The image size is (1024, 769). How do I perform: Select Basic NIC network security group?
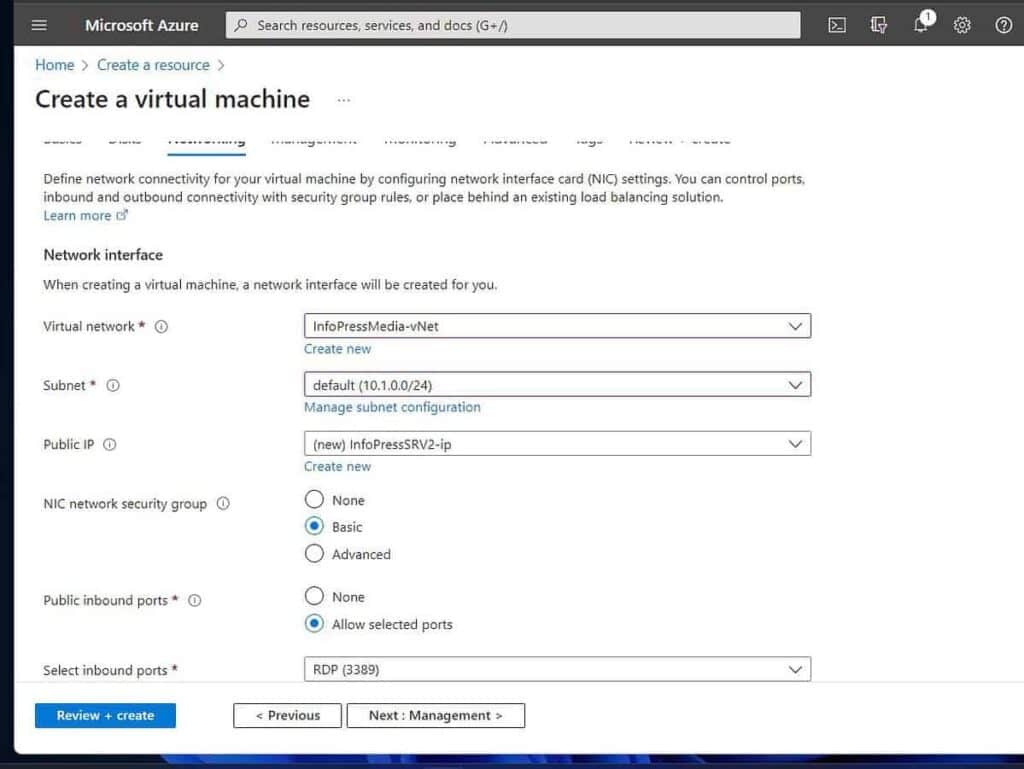[314, 526]
